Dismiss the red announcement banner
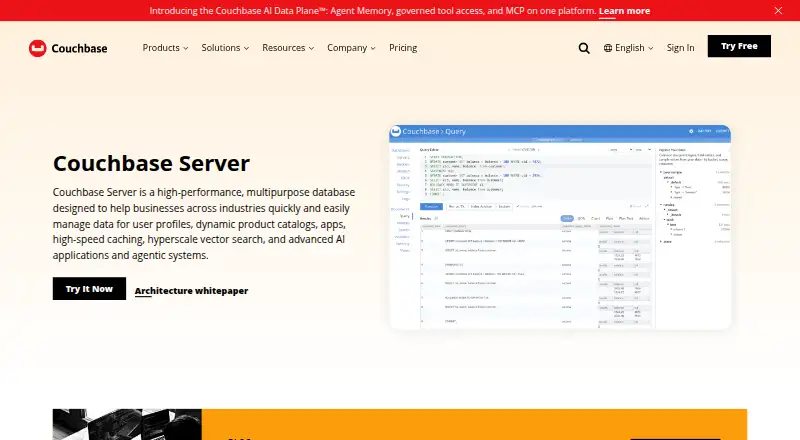Screen dimensions: 800x440 [x=778, y=11]
